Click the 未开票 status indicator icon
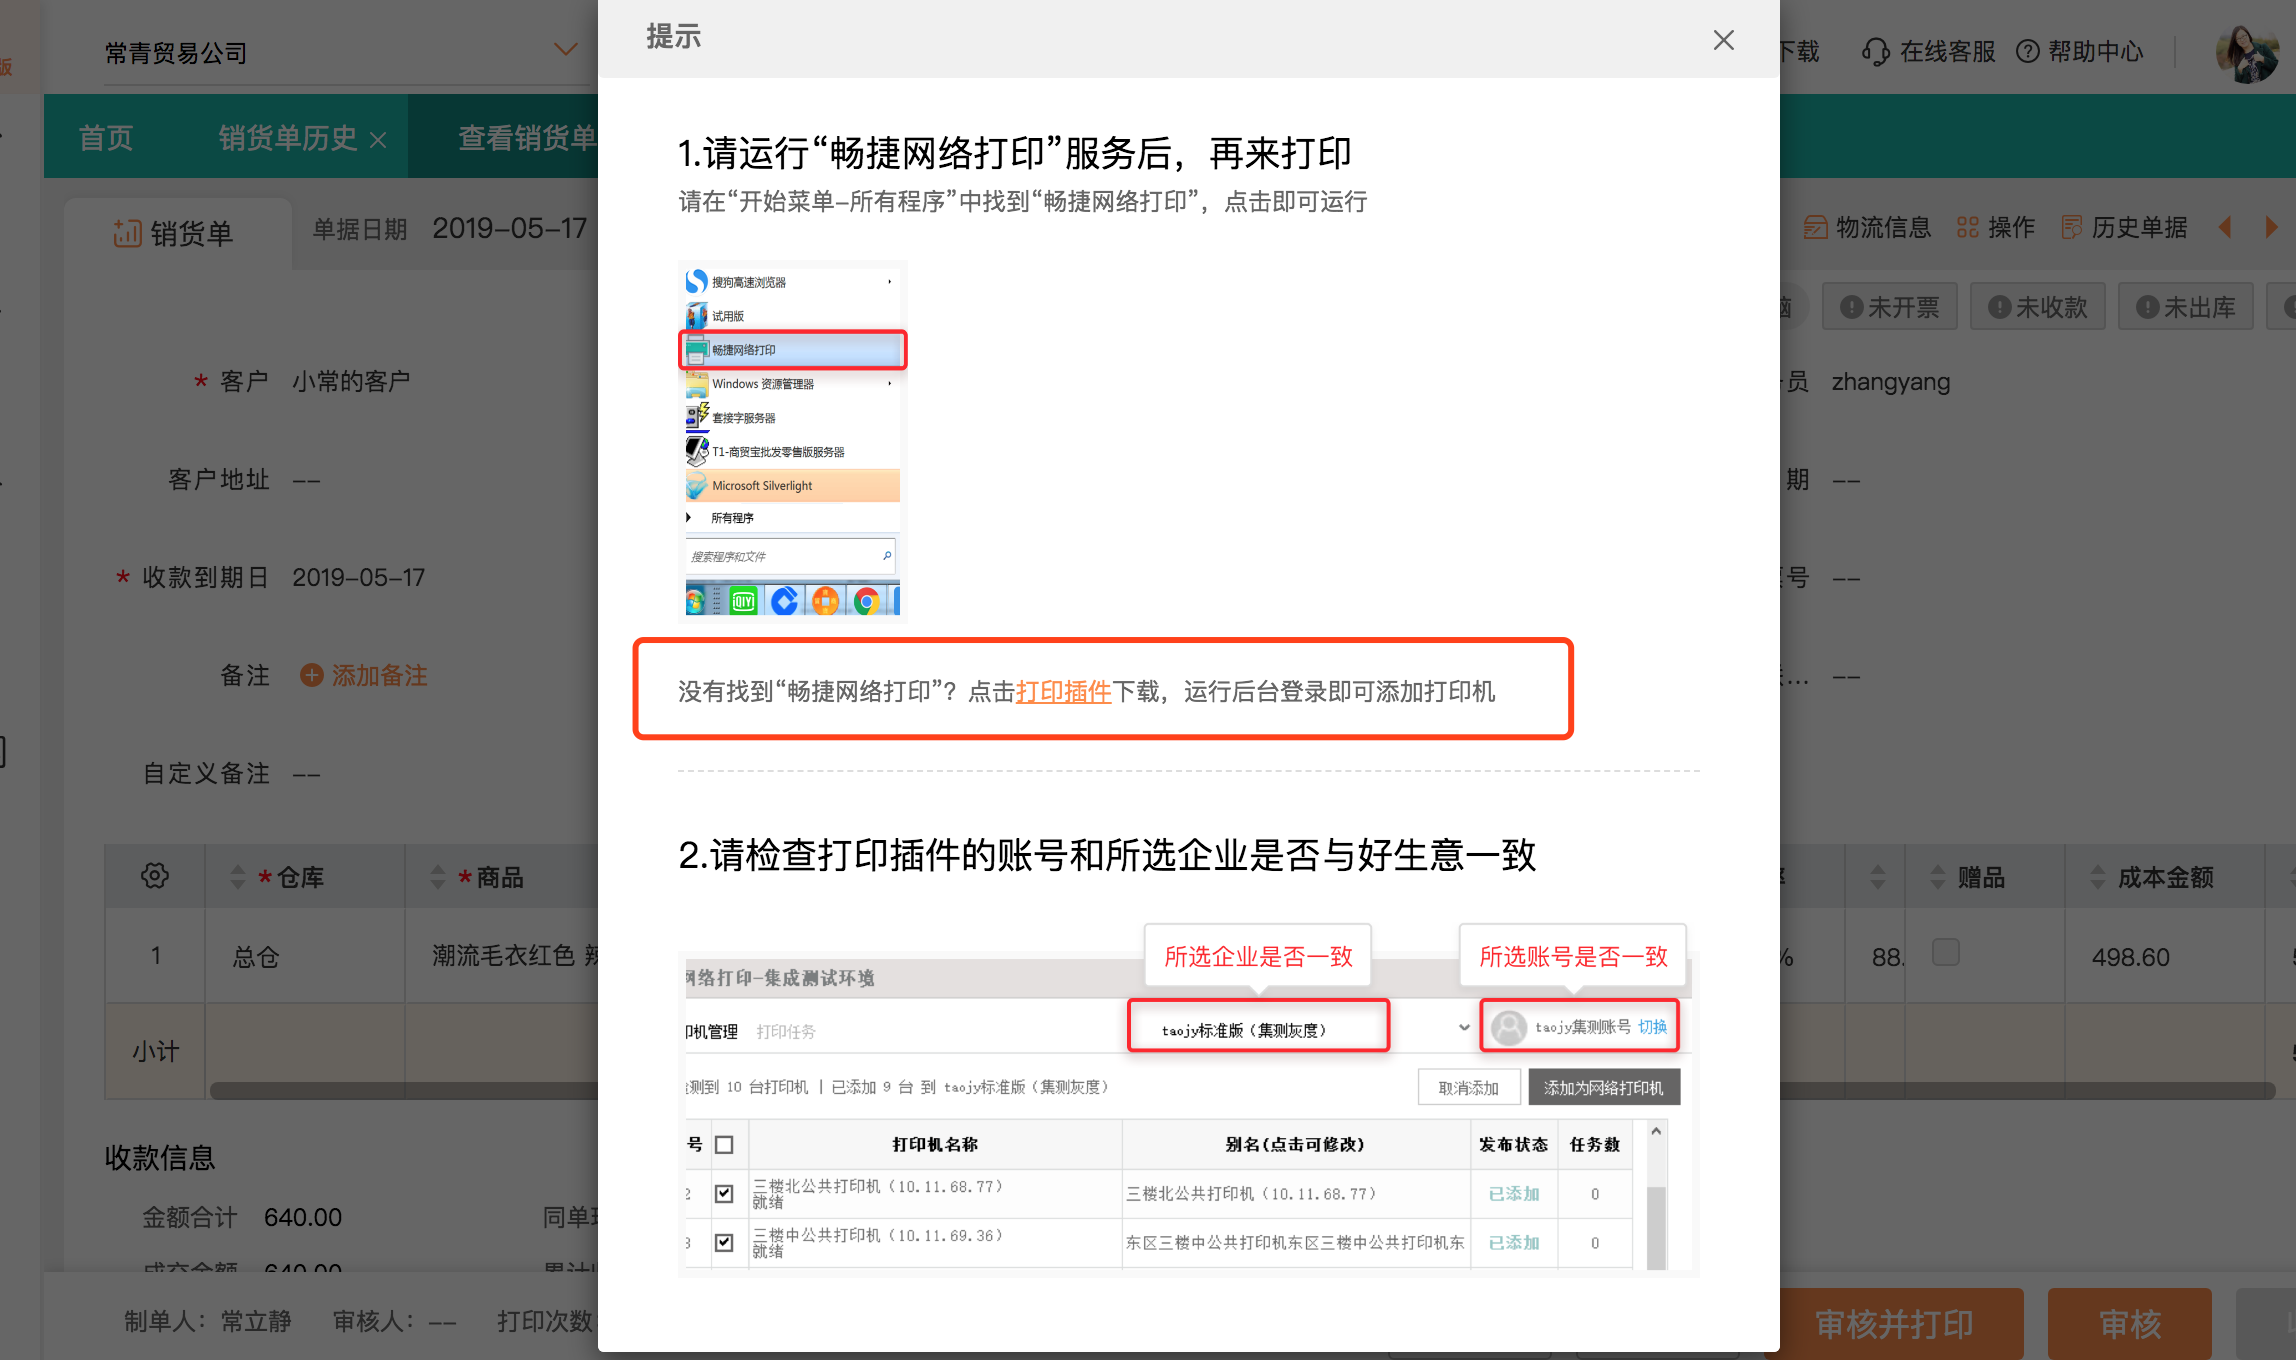The height and width of the screenshot is (1360, 2296). (x=1849, y=309)
